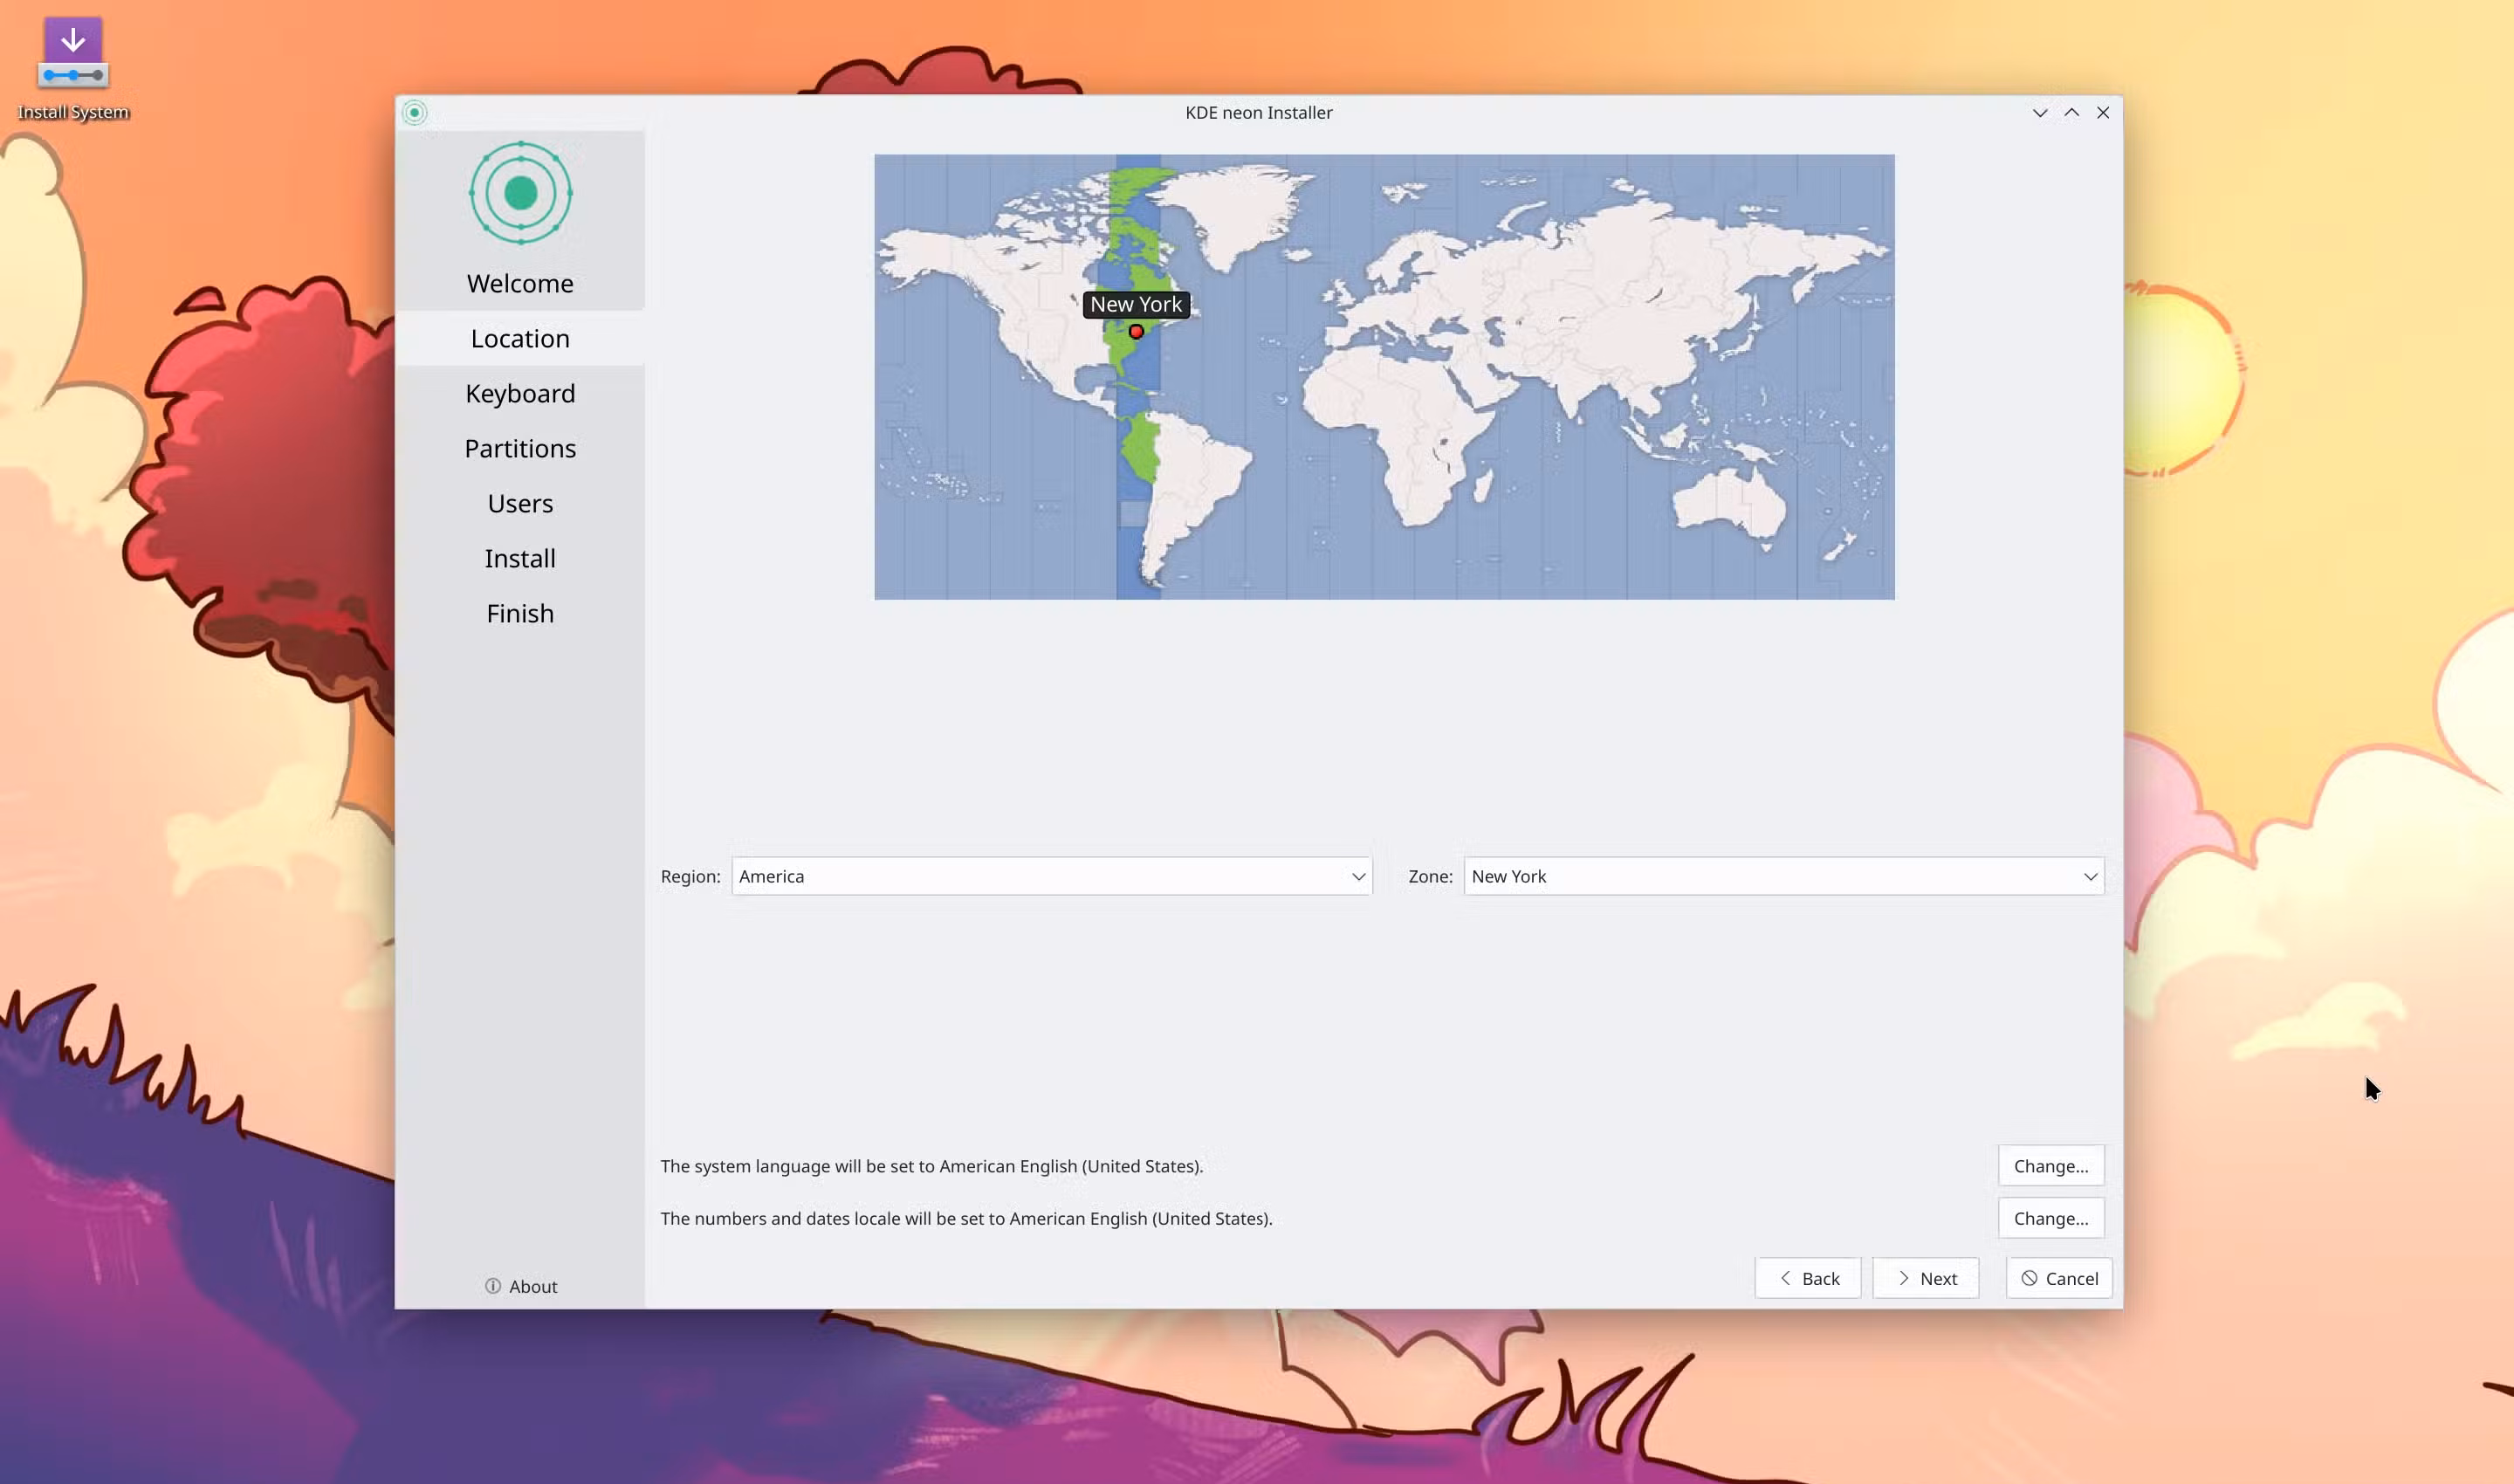Select the Partitions step in the sidebar
This screenshot has height=1484, width=2514.
pos(520,449)
